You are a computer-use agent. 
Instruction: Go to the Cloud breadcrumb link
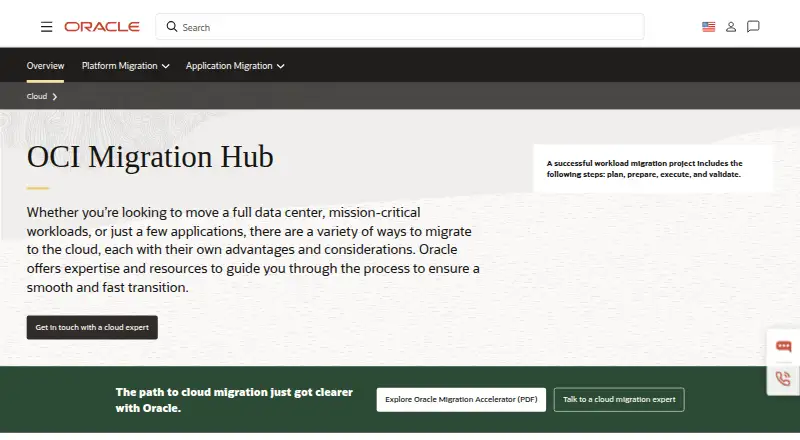(37, 96)
